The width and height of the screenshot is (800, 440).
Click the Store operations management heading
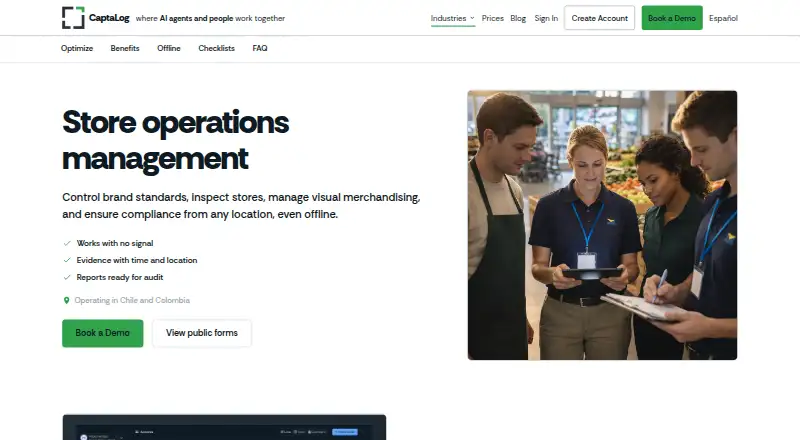point(176,140)
